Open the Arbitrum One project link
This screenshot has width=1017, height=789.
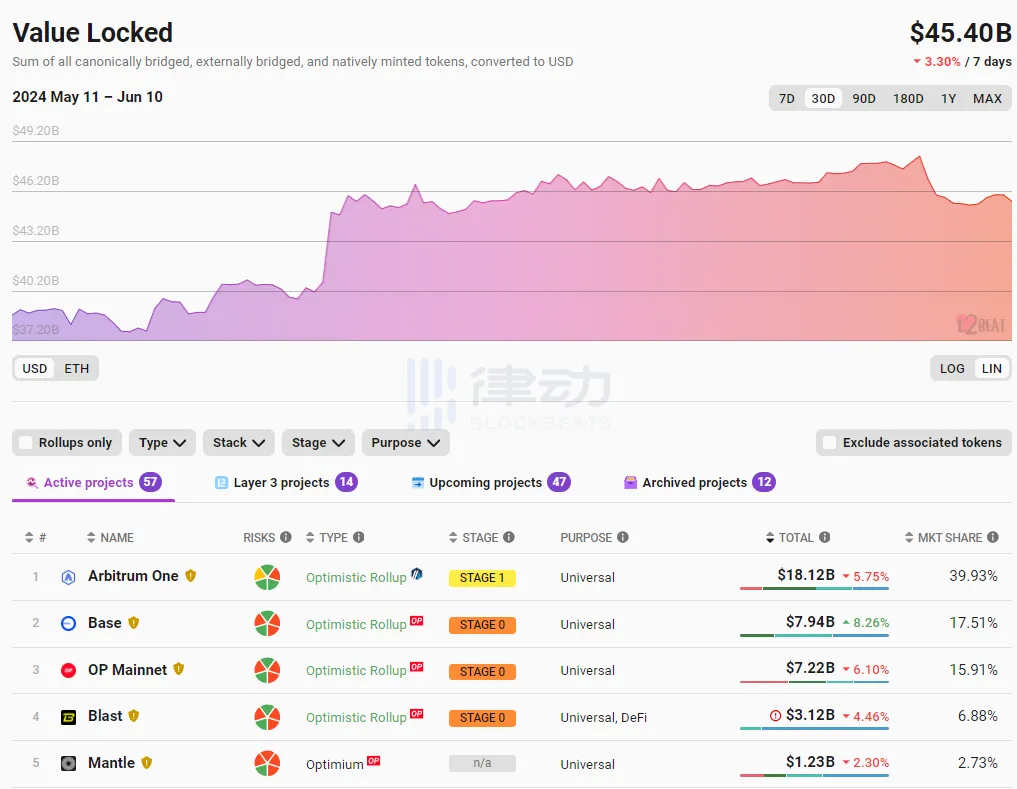[x=133, y=576]
